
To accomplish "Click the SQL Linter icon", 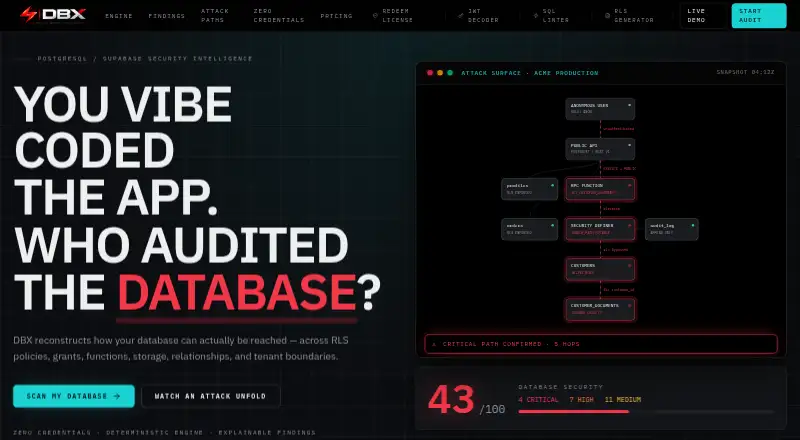I will click(536, 16).
